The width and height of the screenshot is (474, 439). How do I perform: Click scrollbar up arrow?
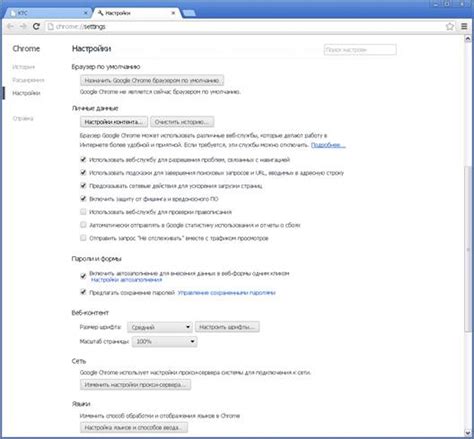(x=468, y=39)
